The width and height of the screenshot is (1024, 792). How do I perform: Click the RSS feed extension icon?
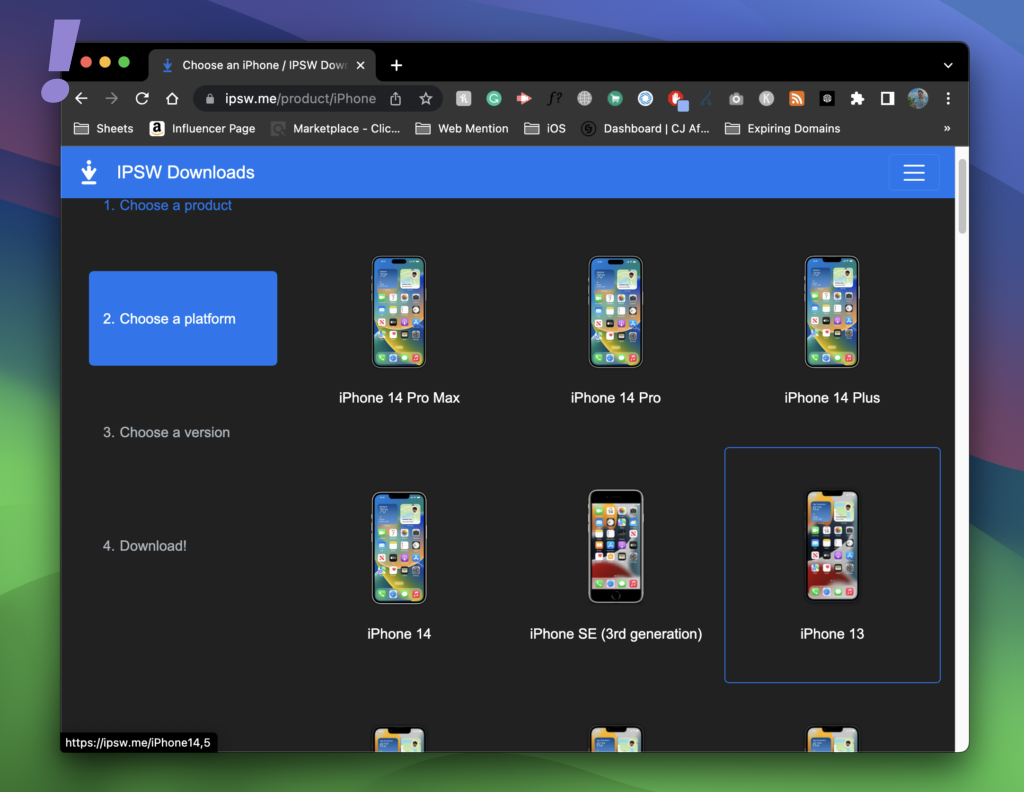[x=796, y=98]
